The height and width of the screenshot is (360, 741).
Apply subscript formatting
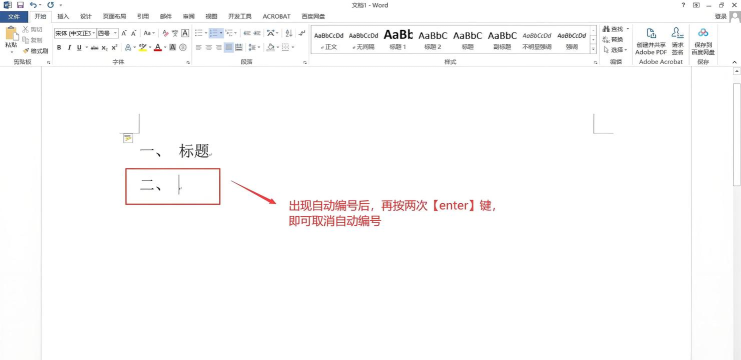coord(105,48)
